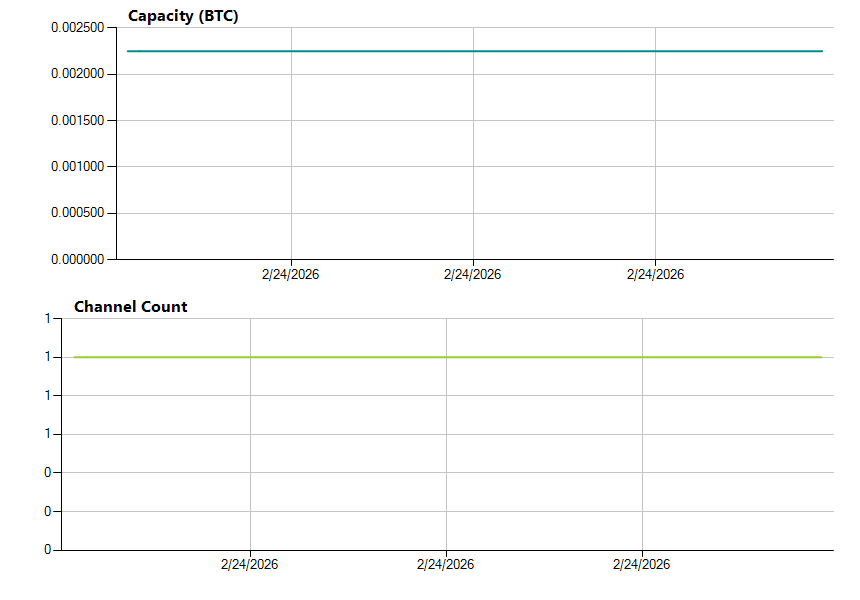Image resolution: width=860 pixels, height=600 pixels.
Task: Click the 0.002000 y-axis label
Action: pyautogui.click(x=77, y=74)
